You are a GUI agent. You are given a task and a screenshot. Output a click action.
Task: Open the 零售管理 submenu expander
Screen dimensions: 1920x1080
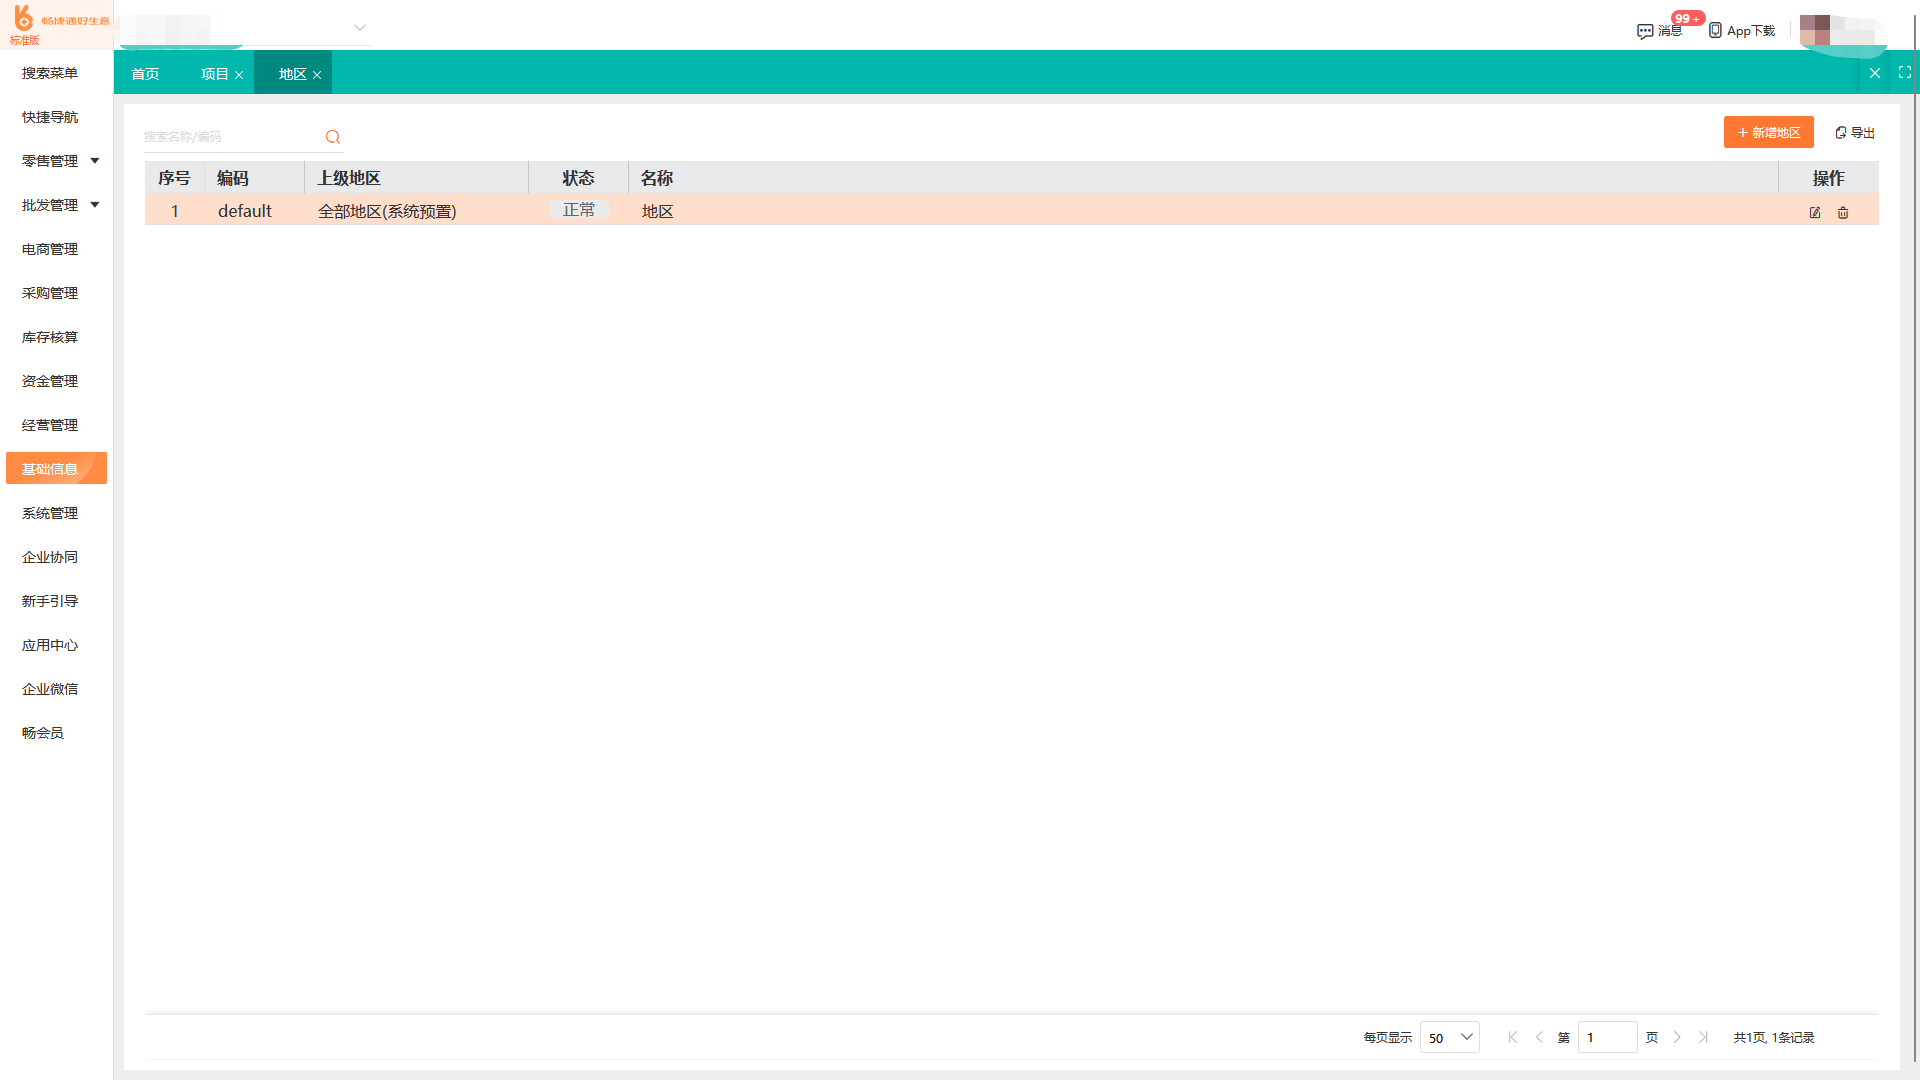[94, 160]
